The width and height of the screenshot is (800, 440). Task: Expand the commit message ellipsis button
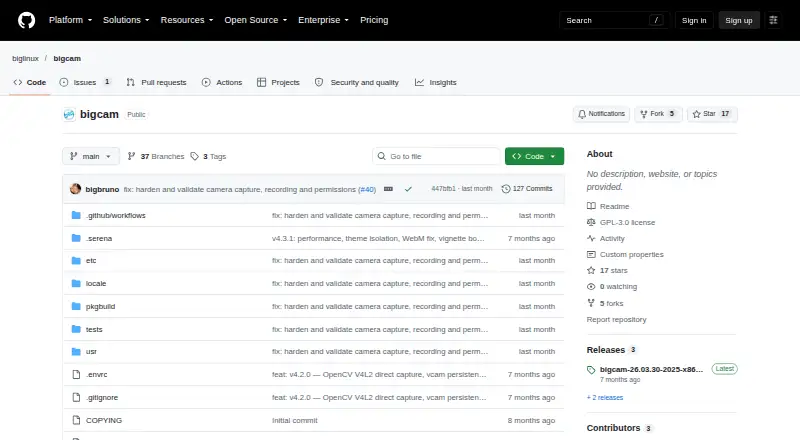(388, 189)
